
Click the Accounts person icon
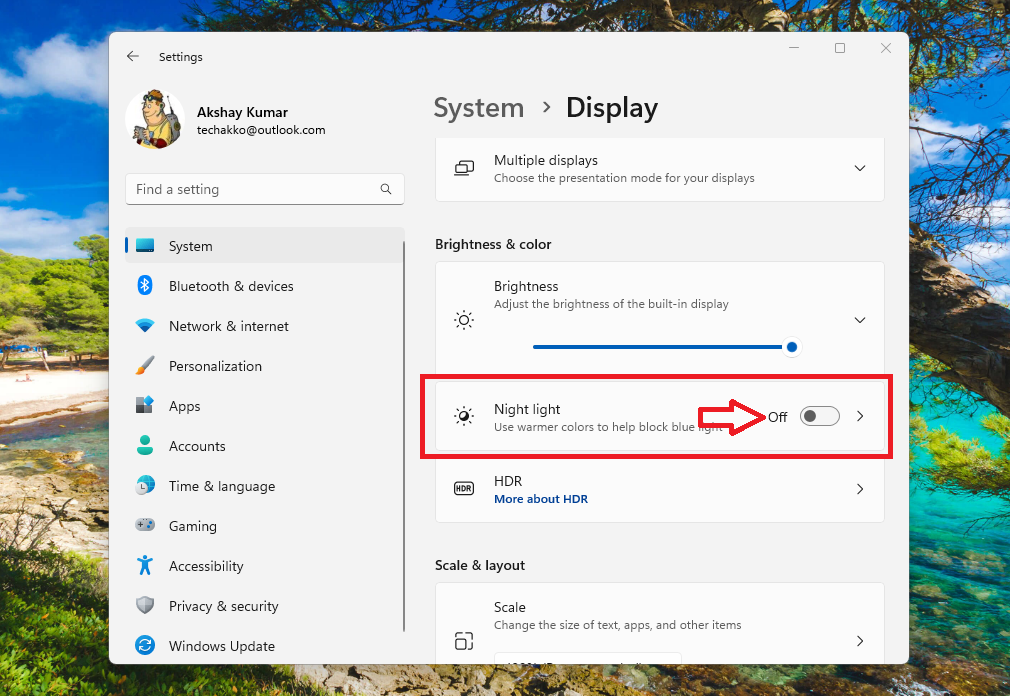coord(145,446)
